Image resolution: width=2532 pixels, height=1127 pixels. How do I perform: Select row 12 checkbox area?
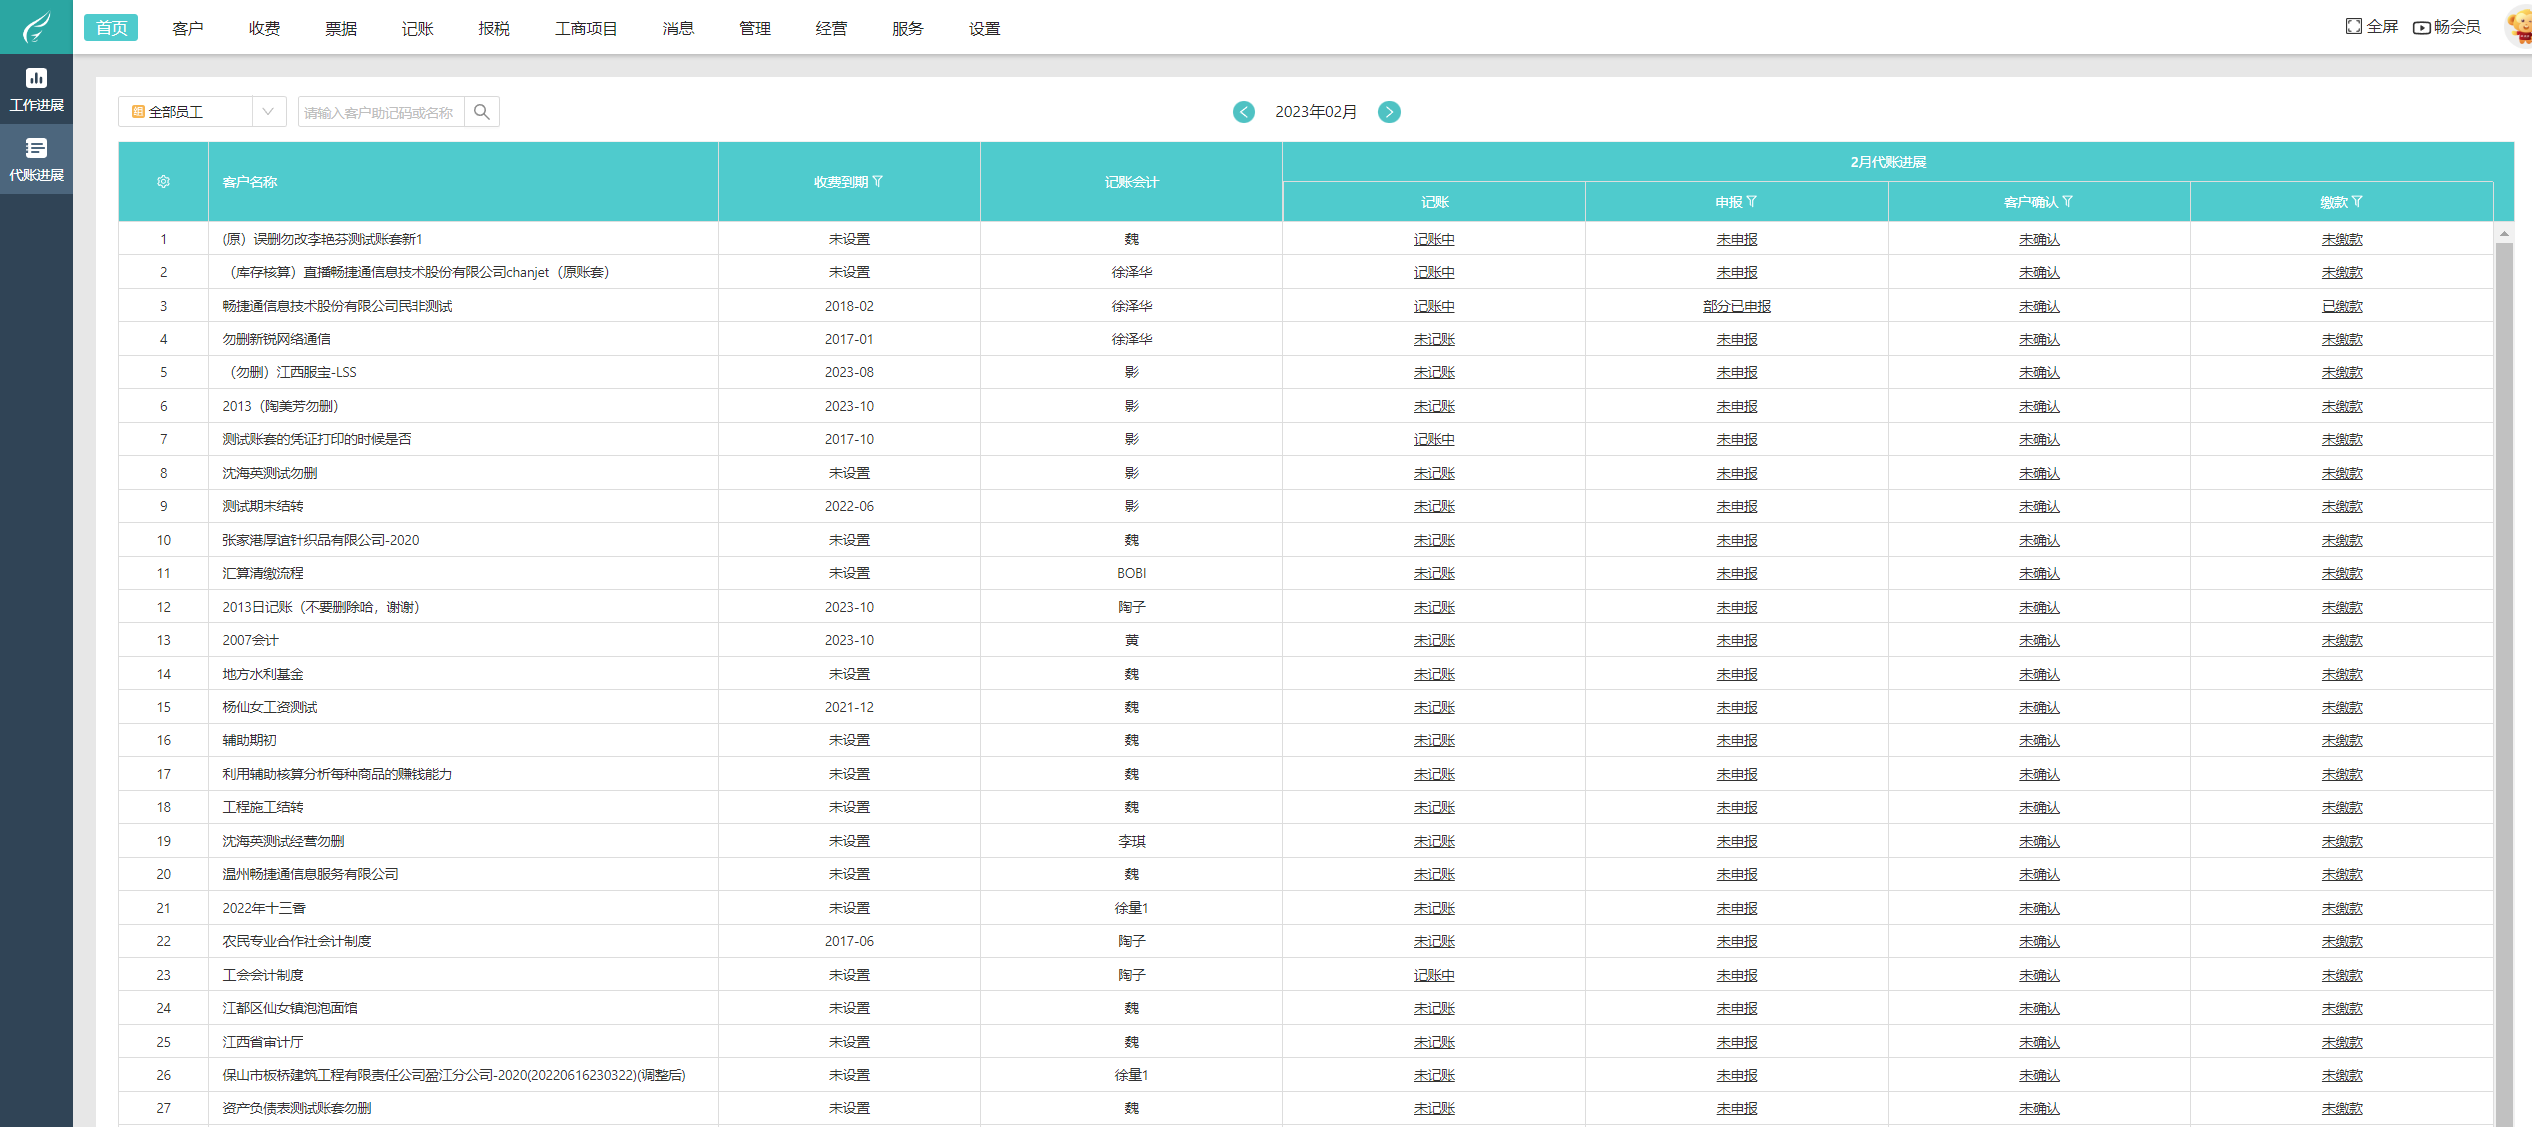(x=163, y=605)
